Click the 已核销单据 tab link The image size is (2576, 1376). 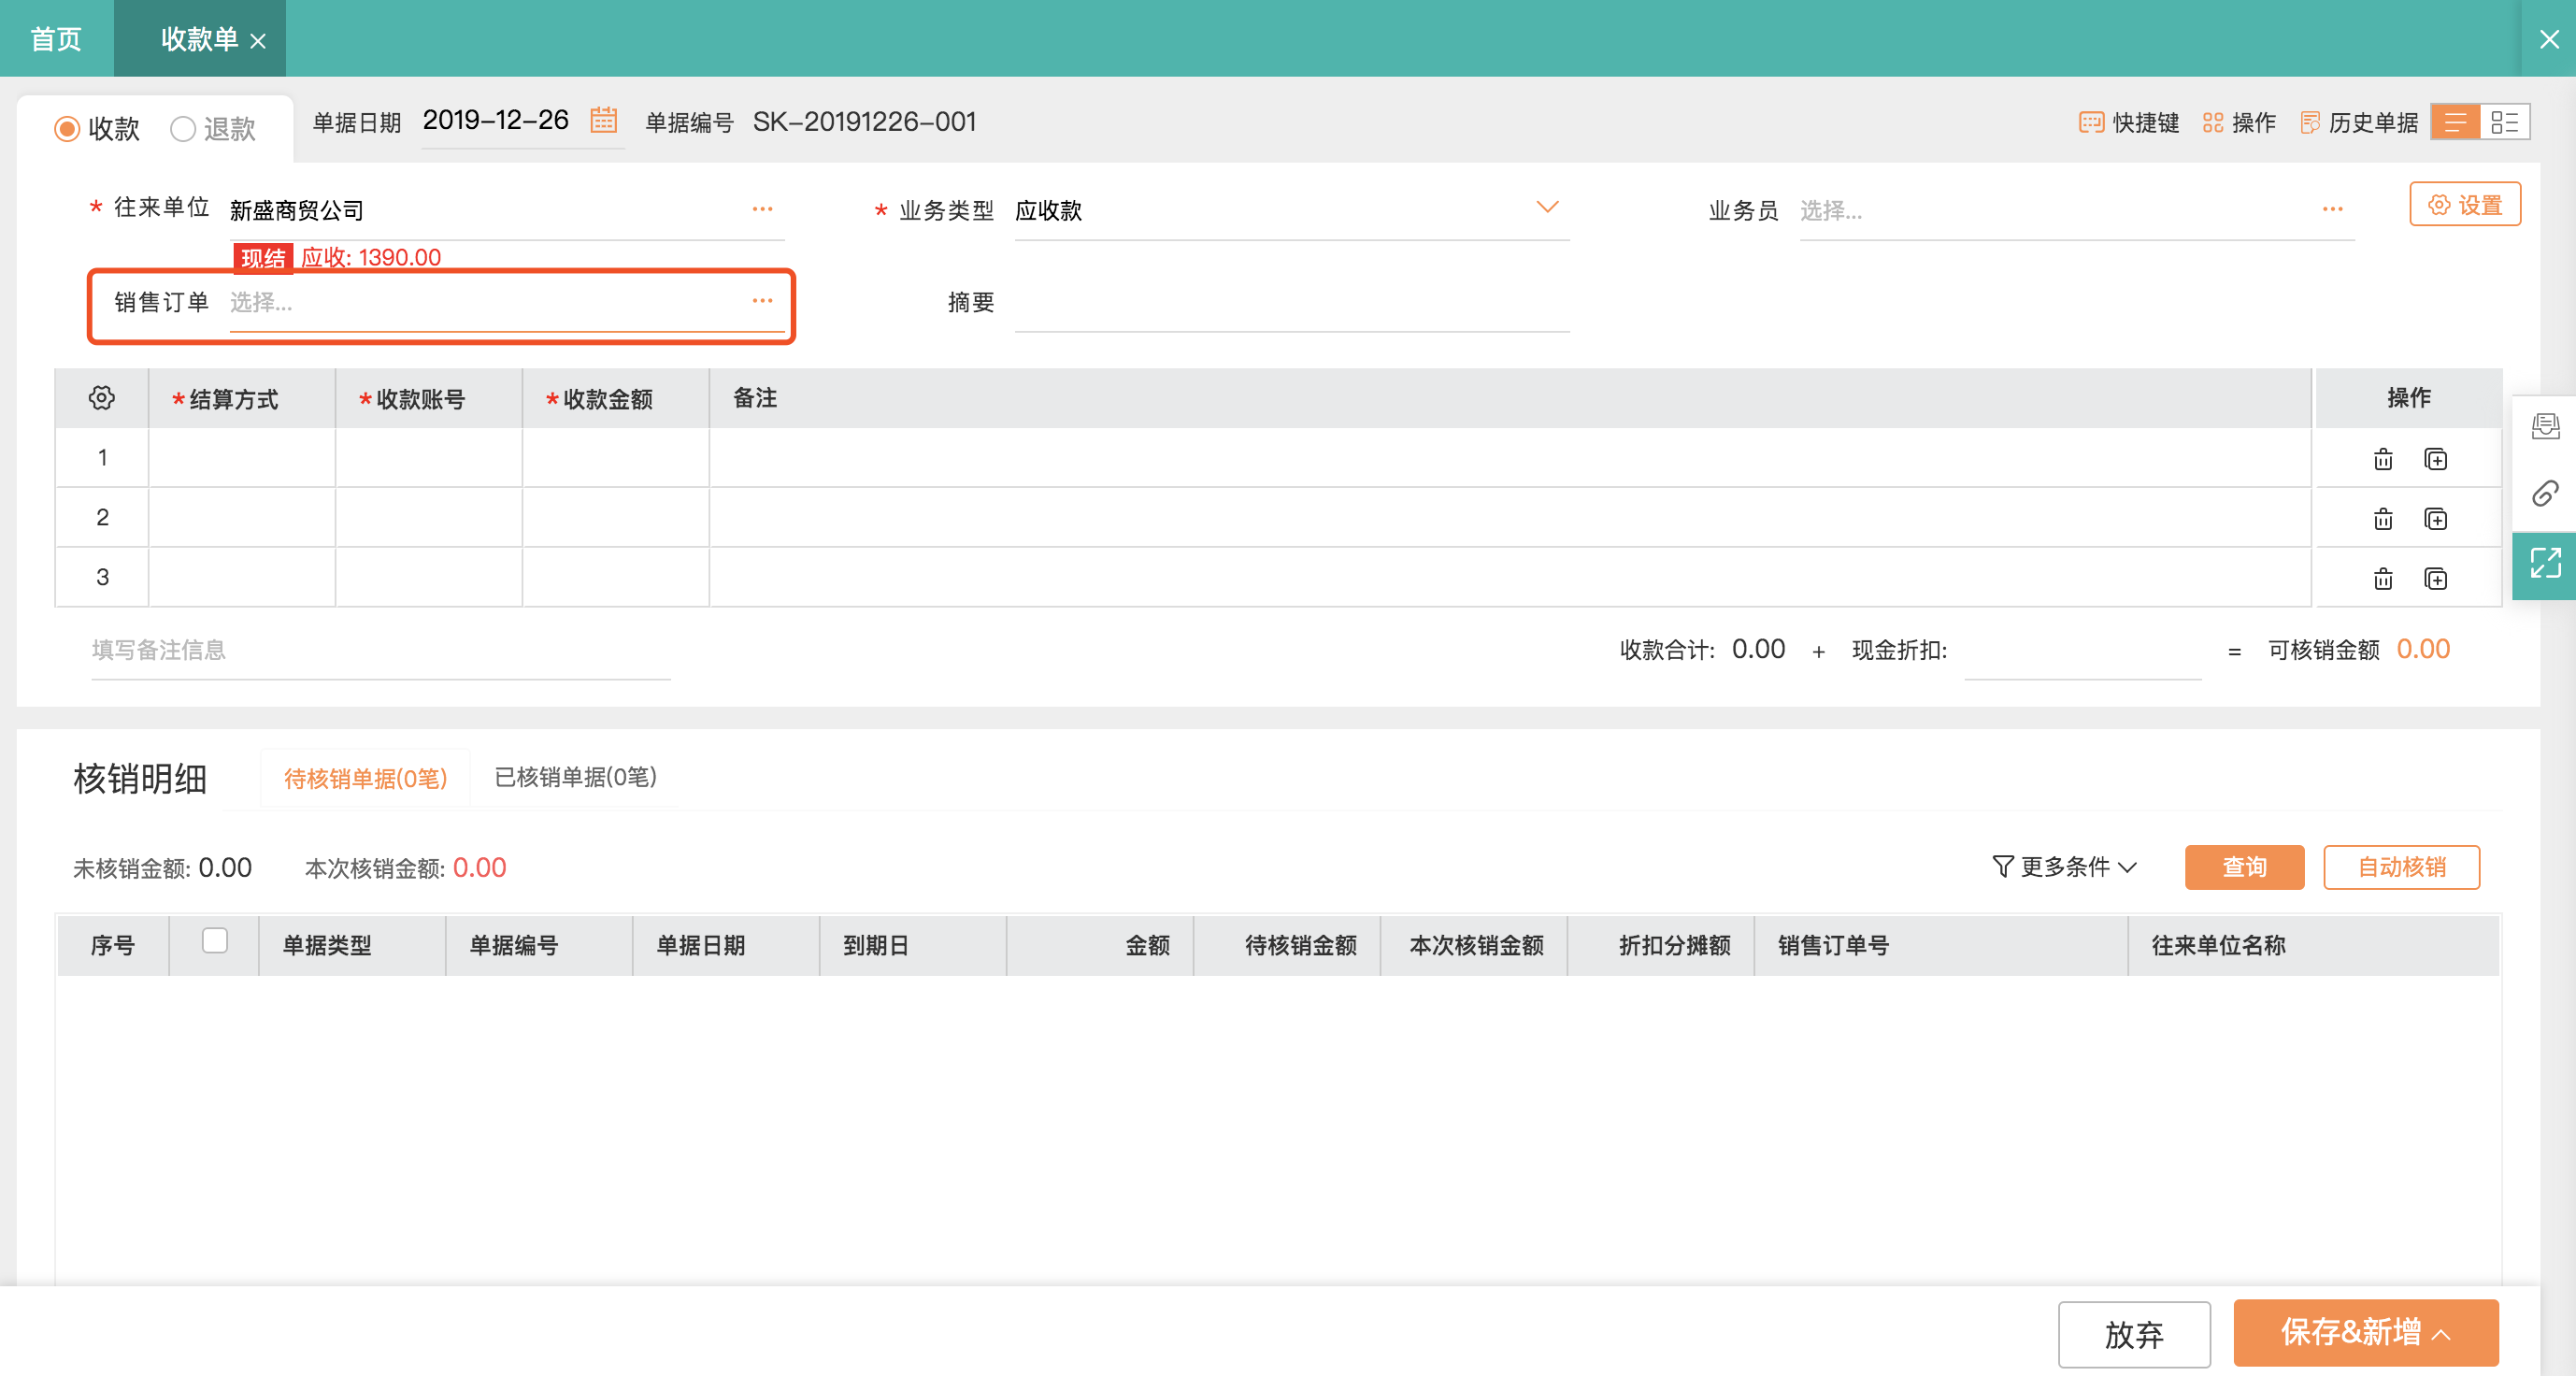click(580, 777)
